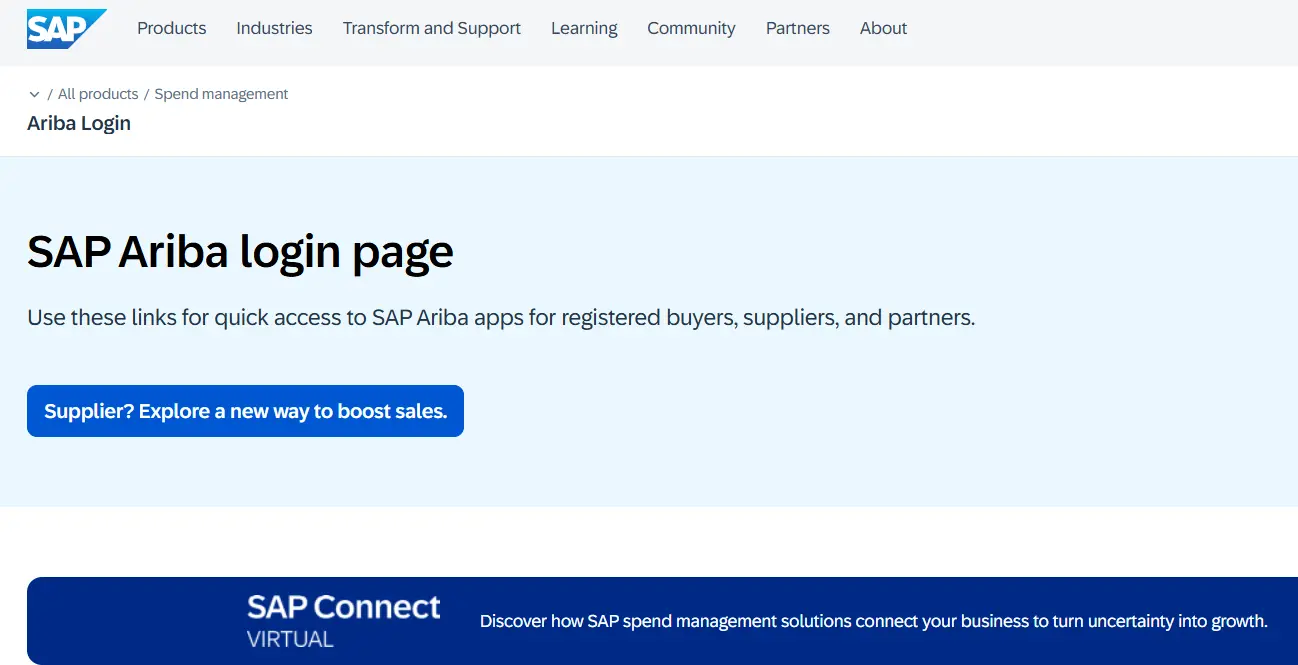Open the About menu
This screenshot has height=665, width=1298.
point(883,29)
